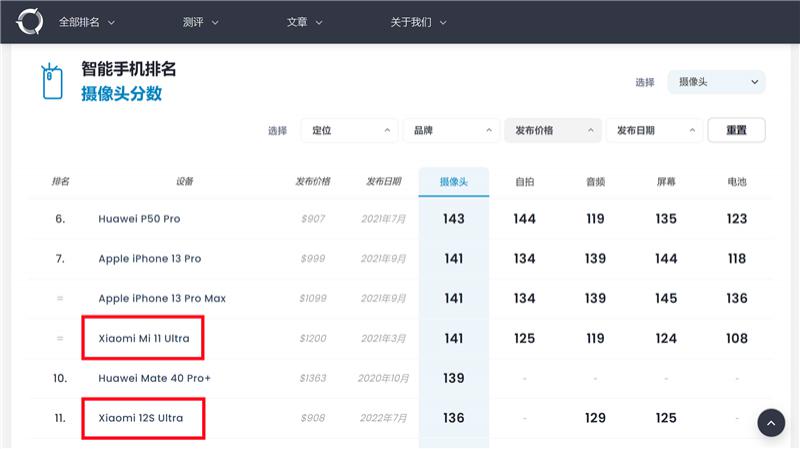This screenshot has height=449, width=800.
Task: Open the 品牌 filter dropdown
Action: [x=450, y=131]
